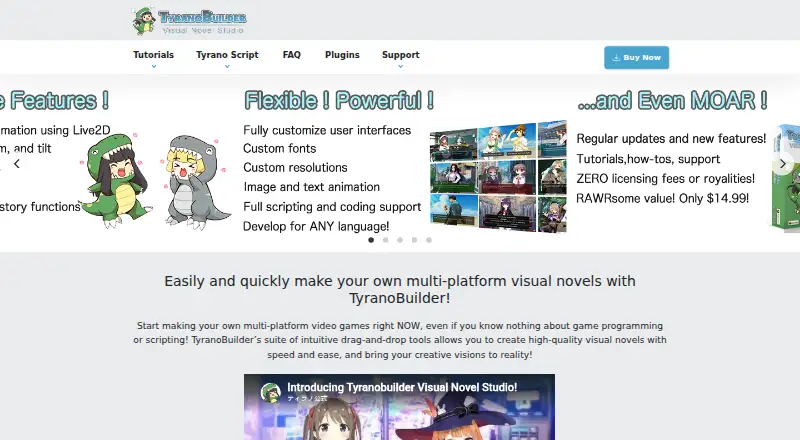
Task: Click the visual novel screenshots collage
Action: 498,177
